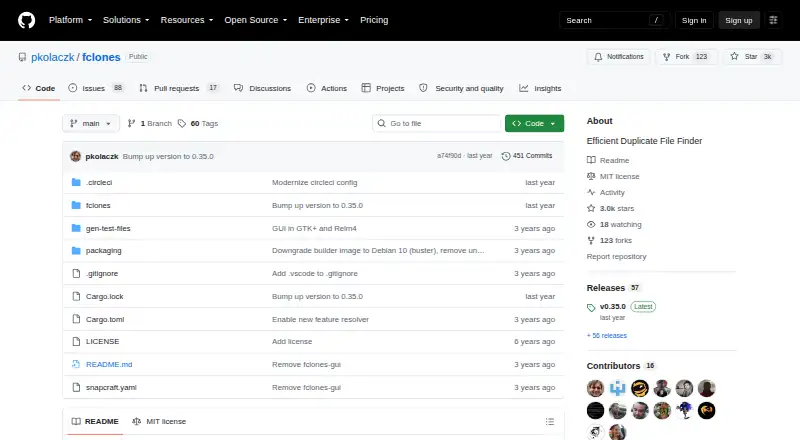Open the Bump up version commit message
Screen dimensions: 800x440
[168, 156]
